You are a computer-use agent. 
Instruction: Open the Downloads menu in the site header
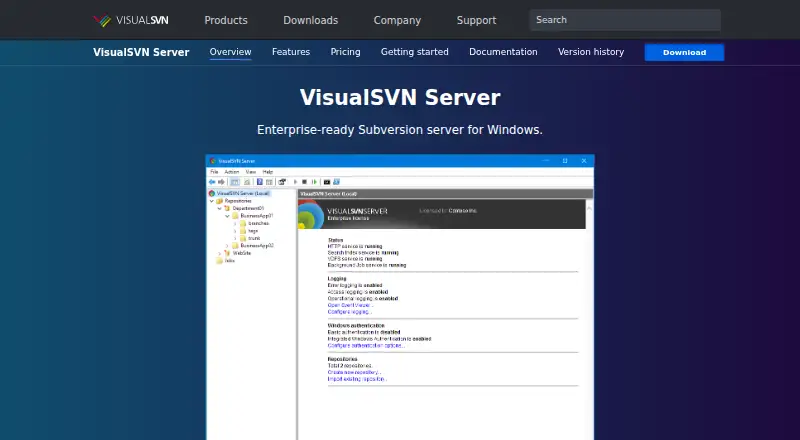(311, 20)
